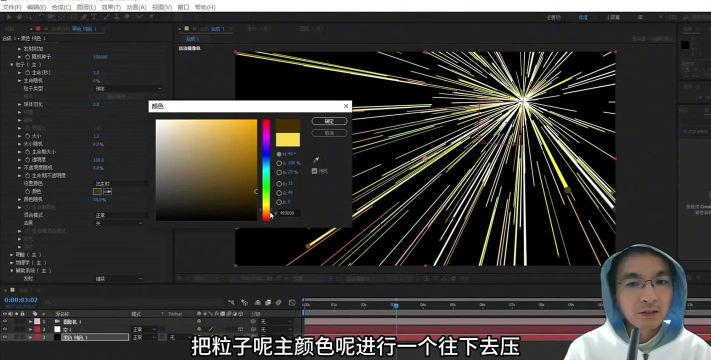Click stopwatch icon for 颜色 property
The width and height of the screenshot is (711, 360).
coord(27,191)
